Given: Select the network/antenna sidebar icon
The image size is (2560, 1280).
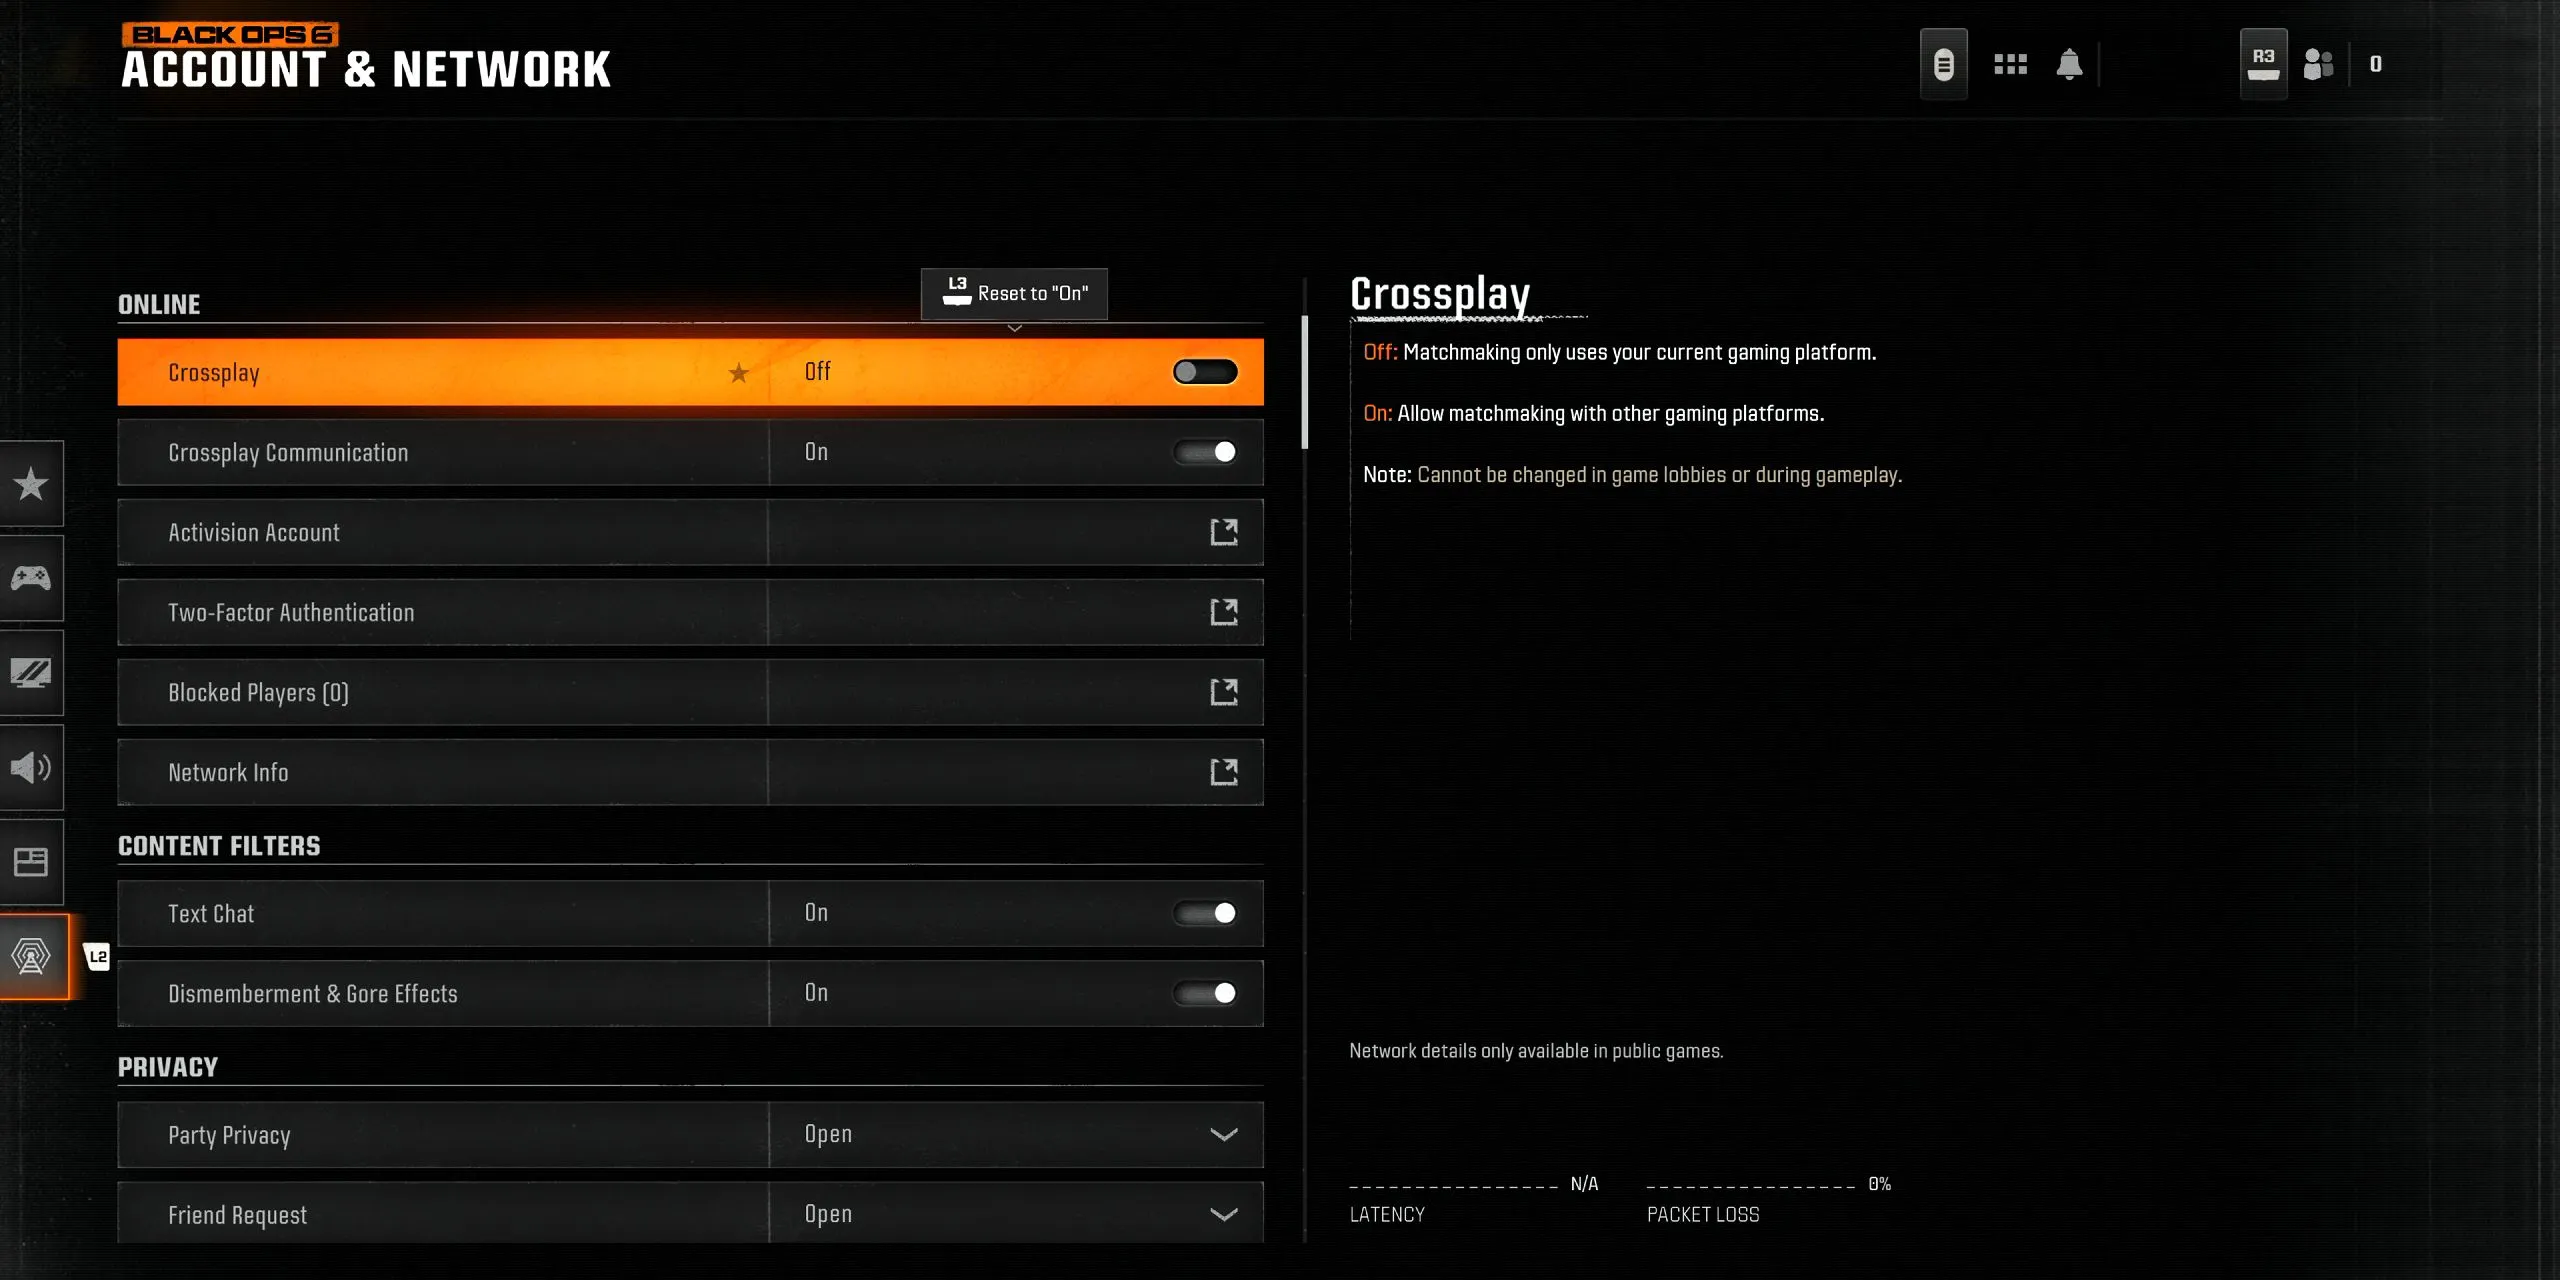Looking at the screenshot, I should (31, 957).
